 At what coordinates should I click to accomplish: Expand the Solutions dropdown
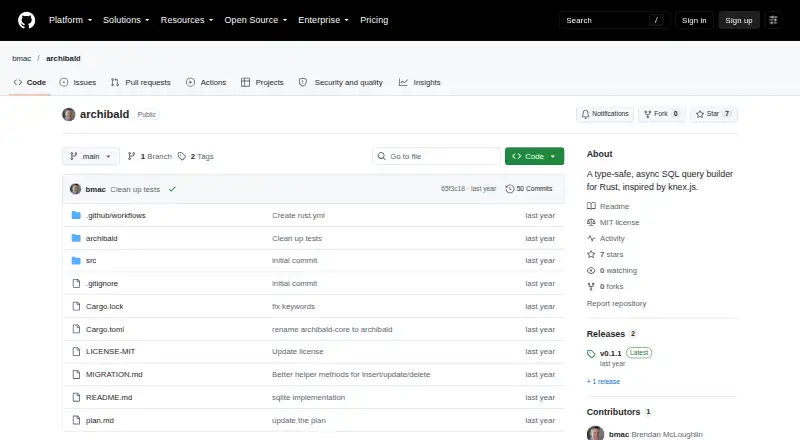click(x=126, y=20)
